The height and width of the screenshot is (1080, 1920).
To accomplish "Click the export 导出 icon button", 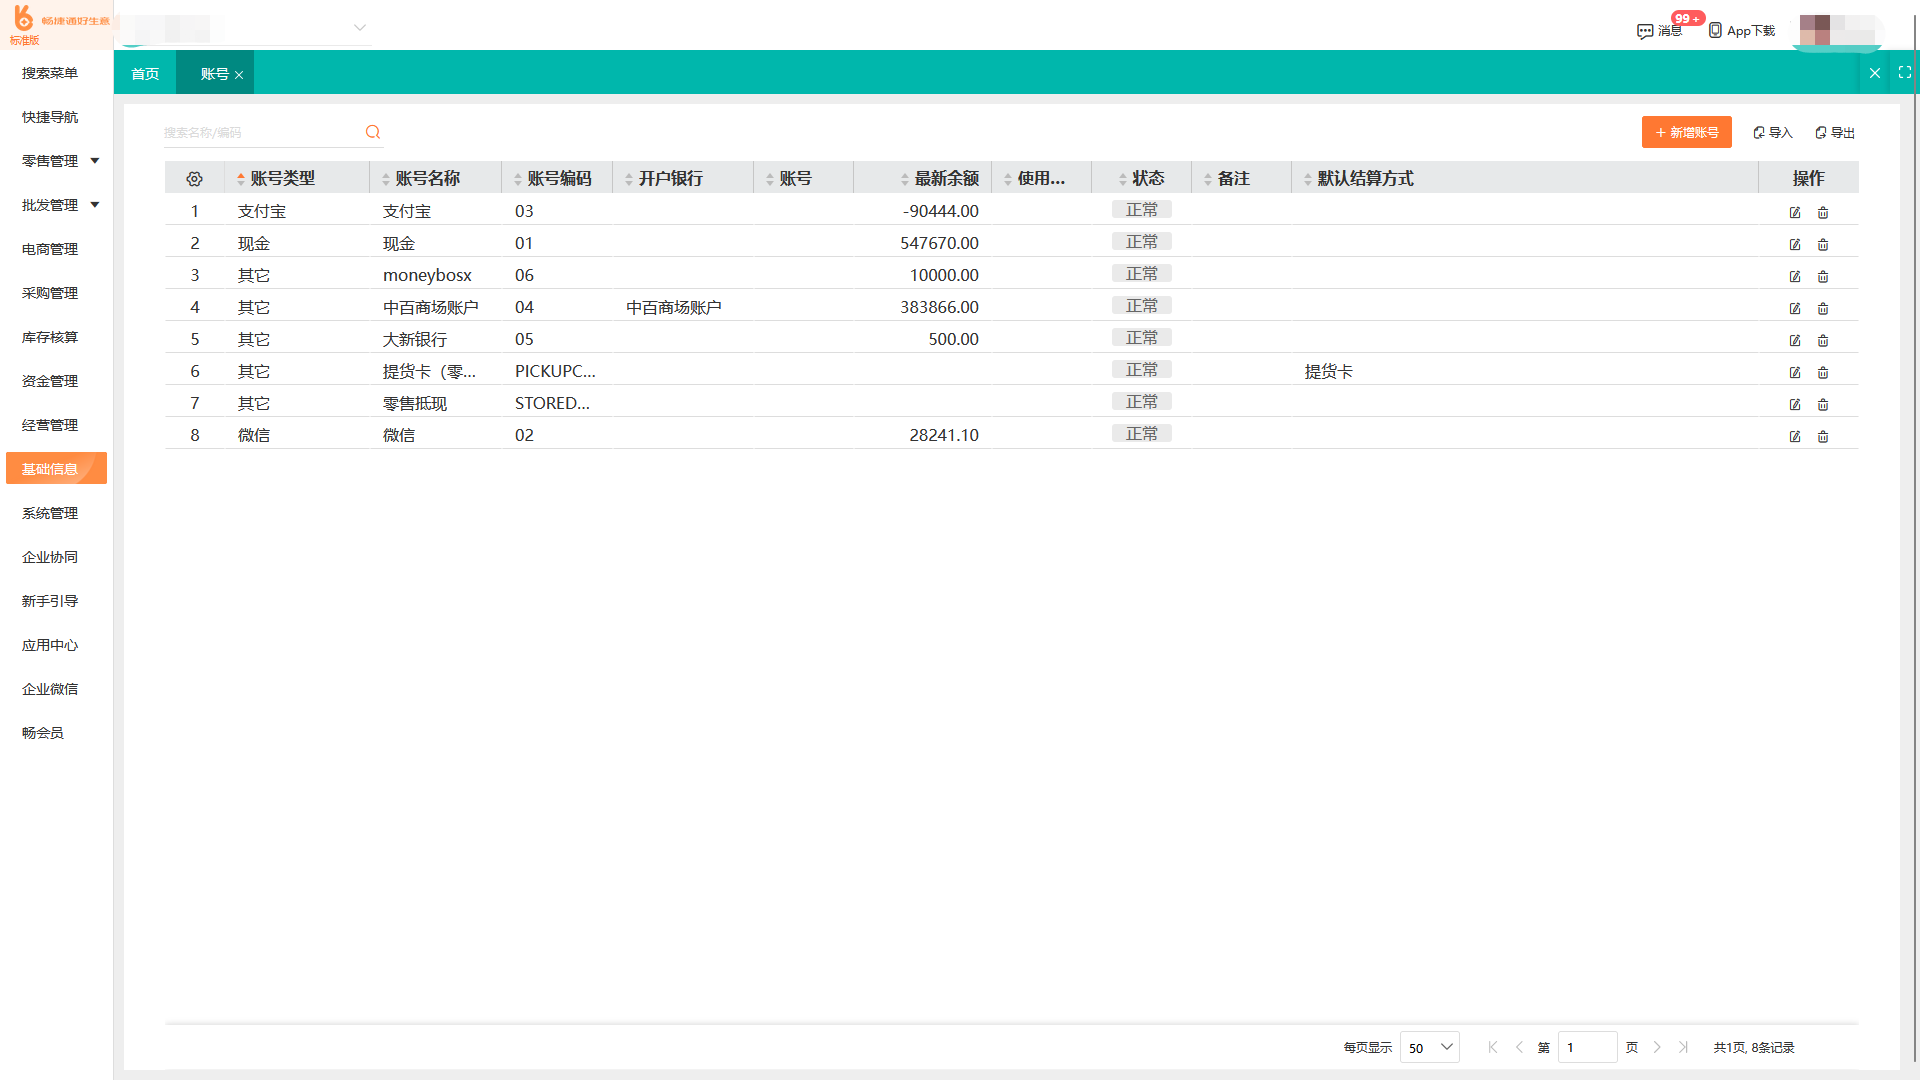I will [1837, 132].
